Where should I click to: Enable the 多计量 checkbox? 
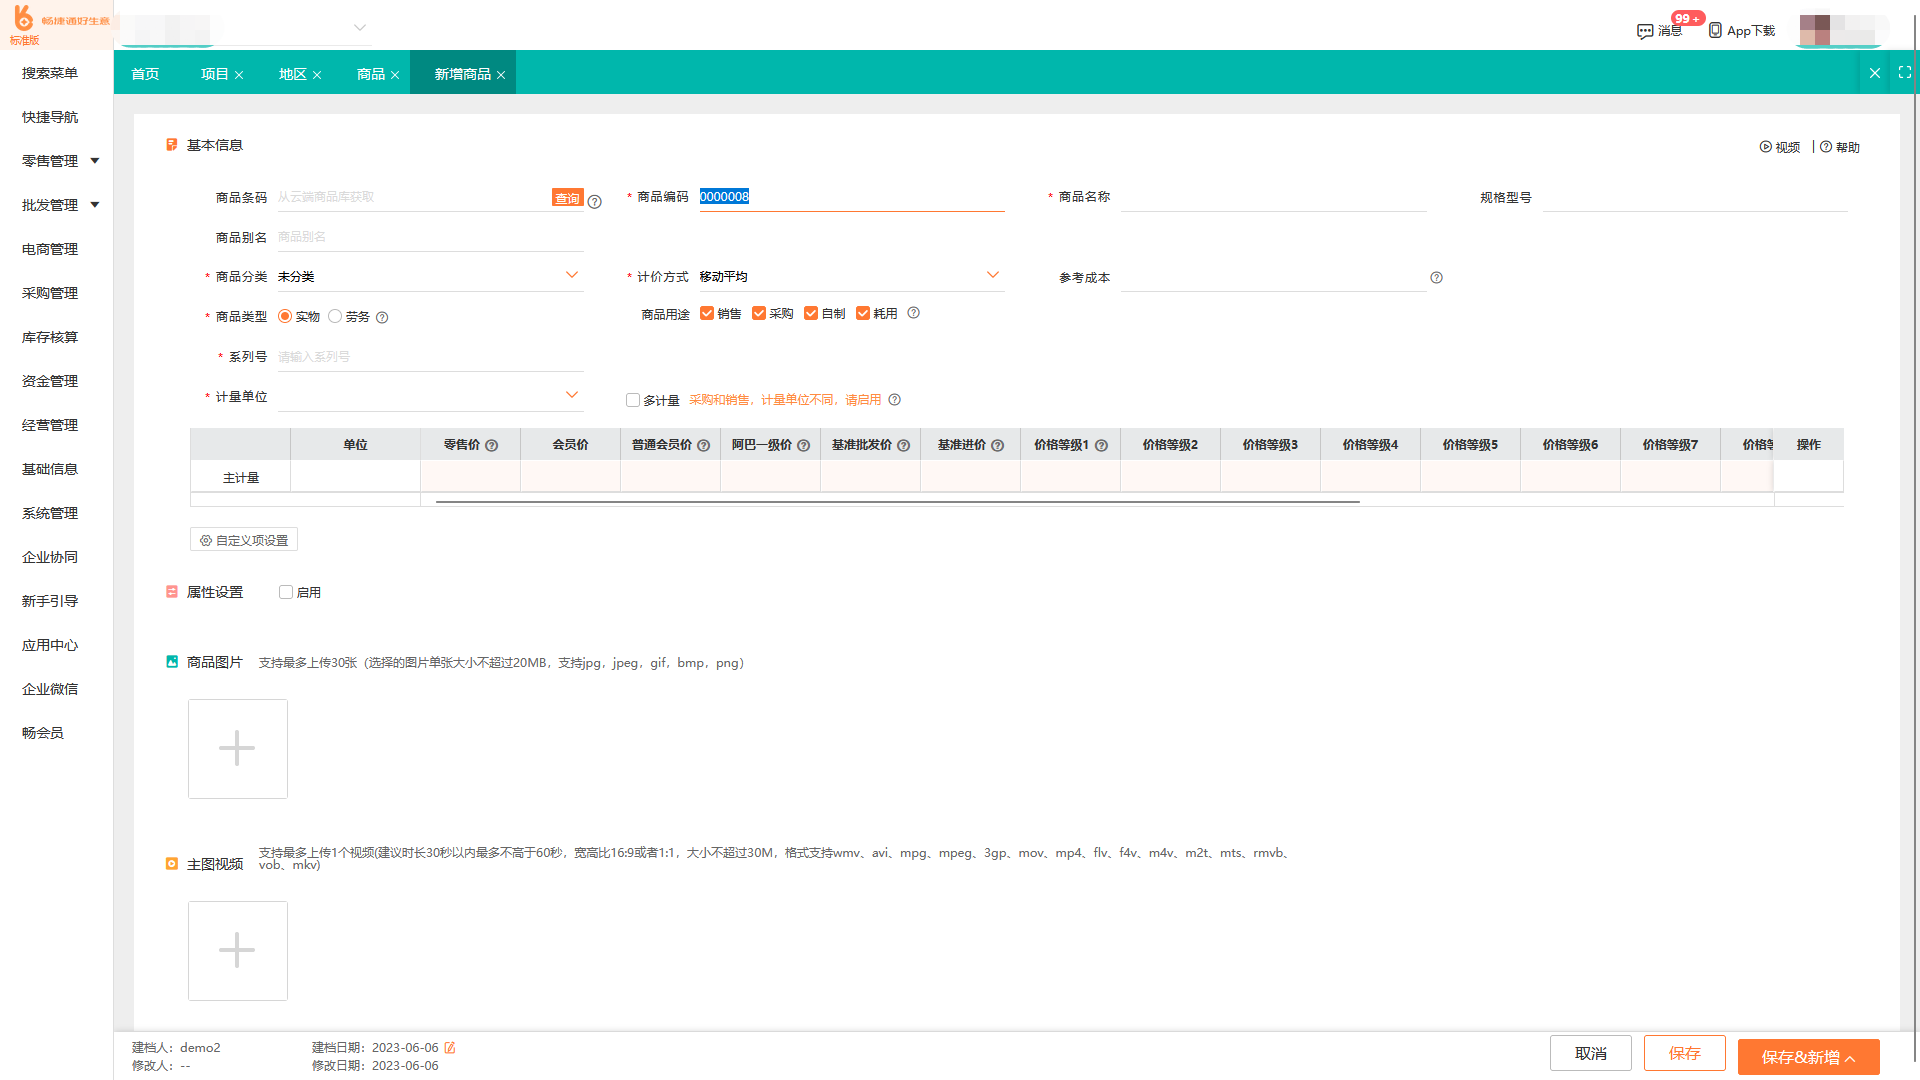pyautogui.click(x=634, y=398)
